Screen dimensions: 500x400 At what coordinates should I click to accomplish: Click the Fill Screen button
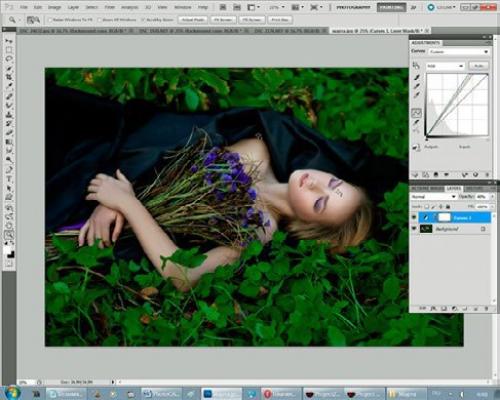pos(252,20)
